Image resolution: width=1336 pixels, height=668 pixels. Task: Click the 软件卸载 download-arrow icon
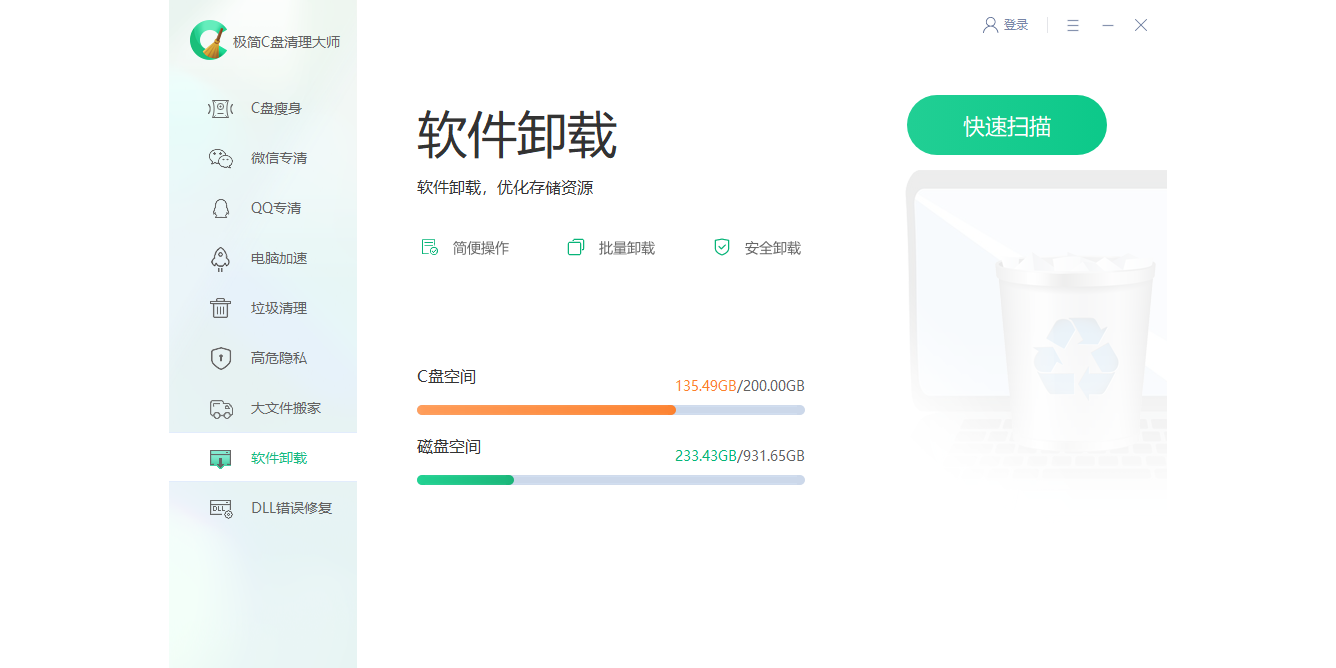[x=220, y=457]
